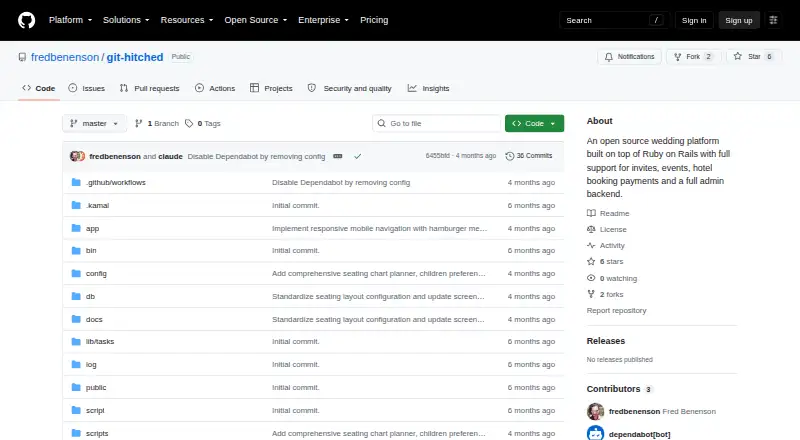View the 1 Branch link
This screenshot has height=440, width=800.
tap(157, 124)
